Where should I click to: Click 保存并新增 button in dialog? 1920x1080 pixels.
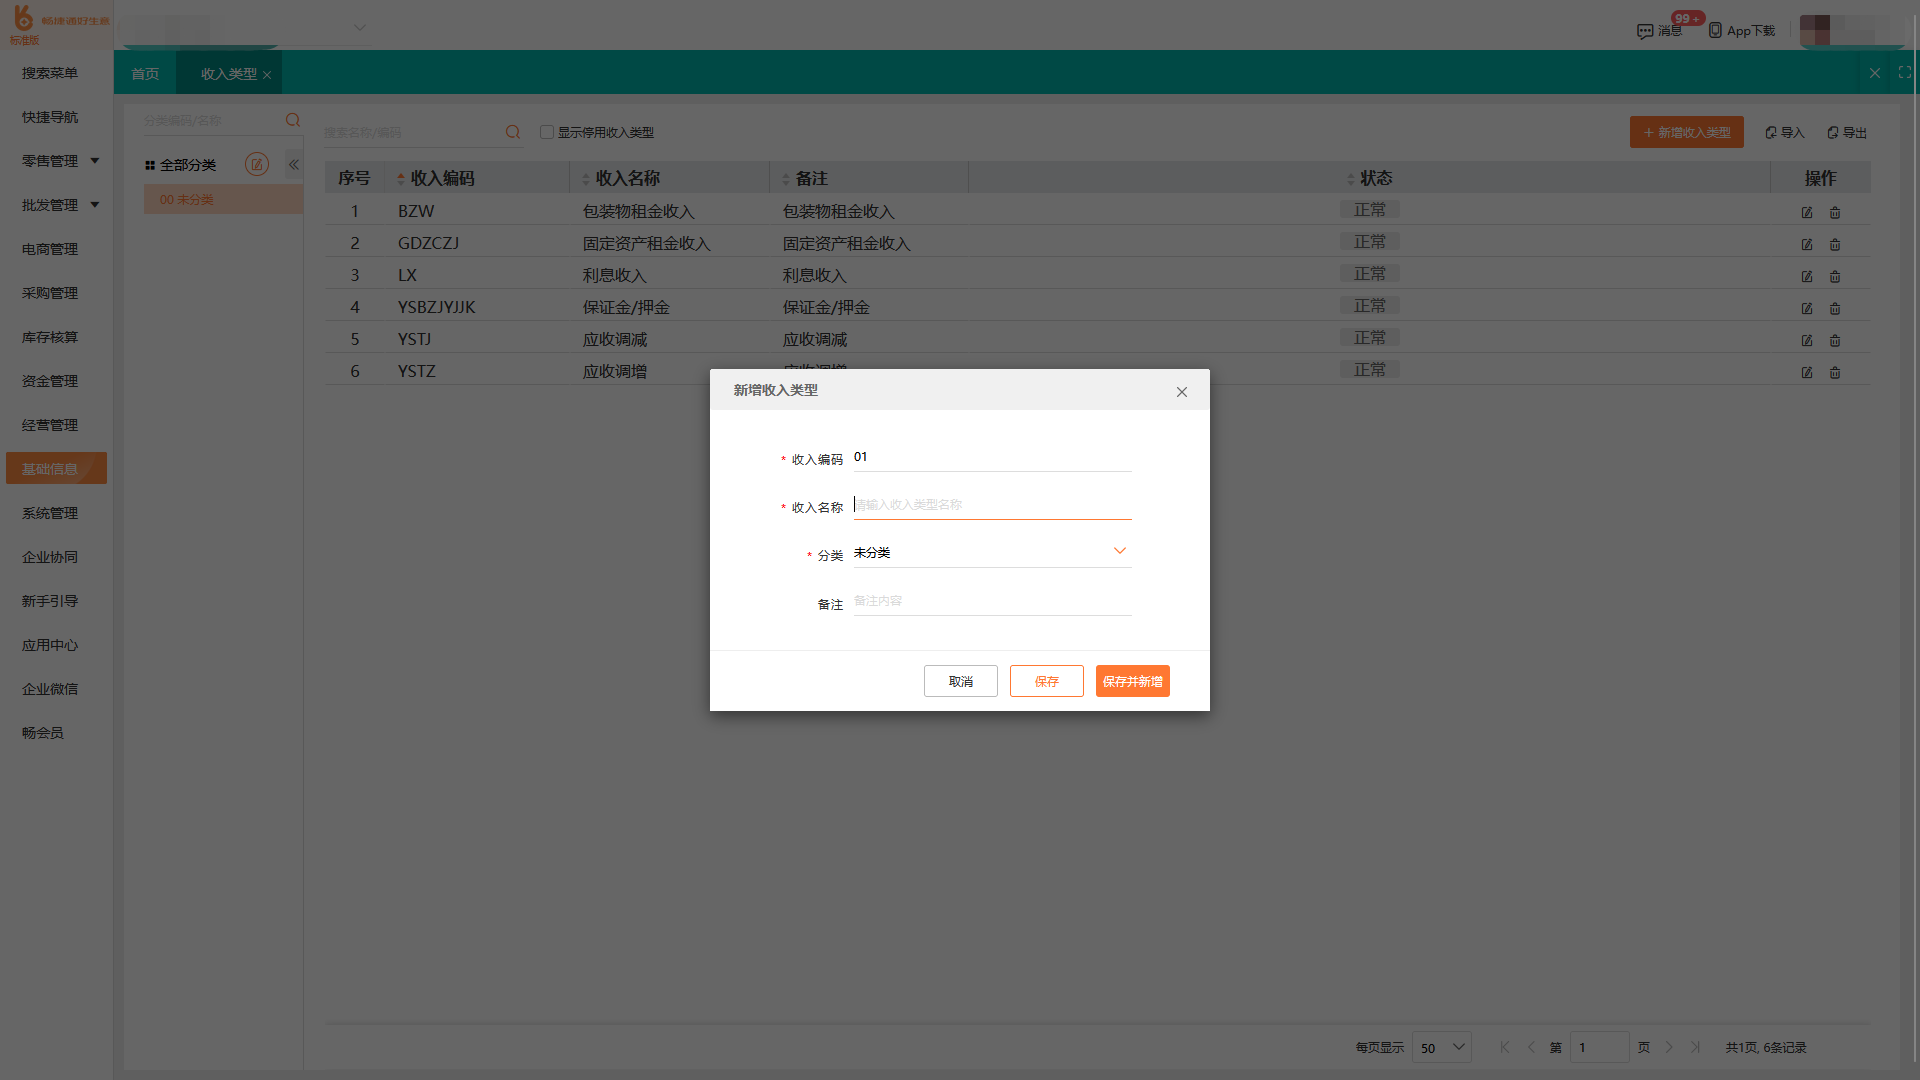[x=1131, y=680]
